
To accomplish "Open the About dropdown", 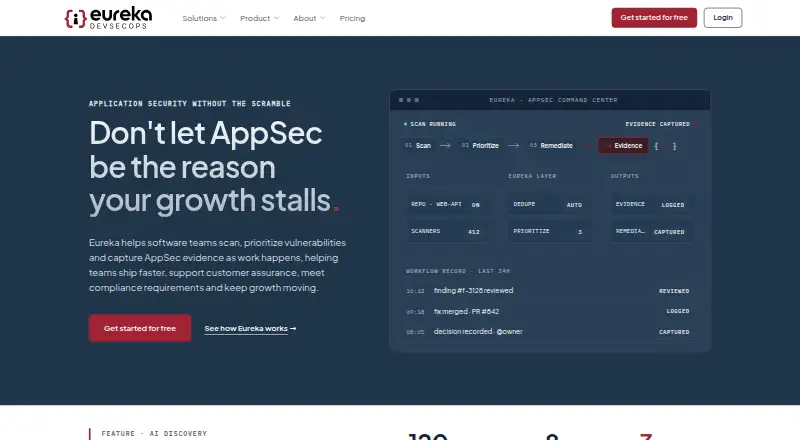I will click(x=309, y=18).
